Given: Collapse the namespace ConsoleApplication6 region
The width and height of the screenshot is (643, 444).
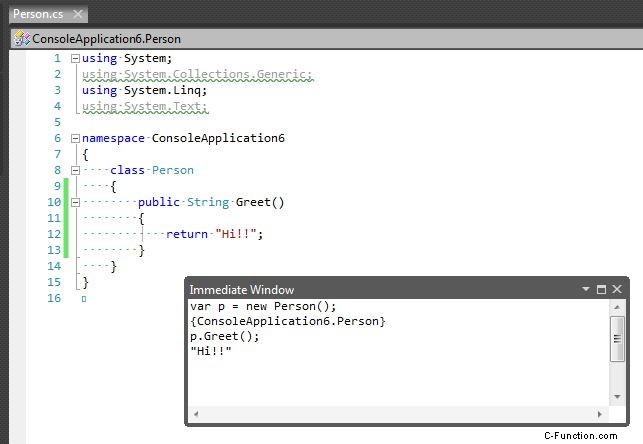Looking at the screenshot, I should (75, 139).
